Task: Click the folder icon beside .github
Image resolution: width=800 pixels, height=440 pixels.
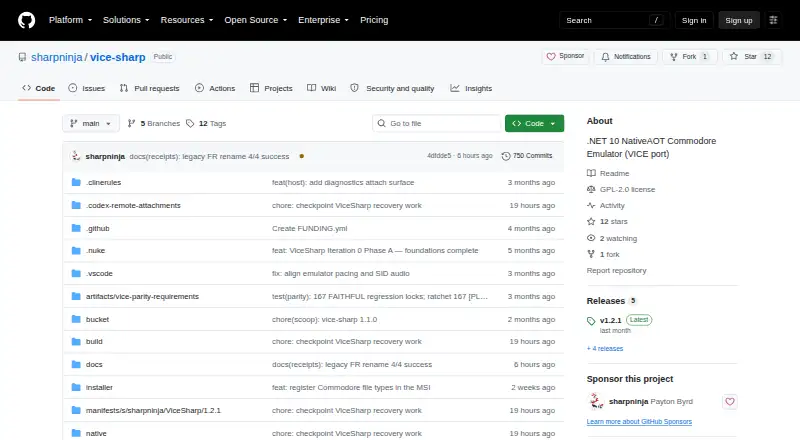Action: pyautogui.click(x=76, y=228)
